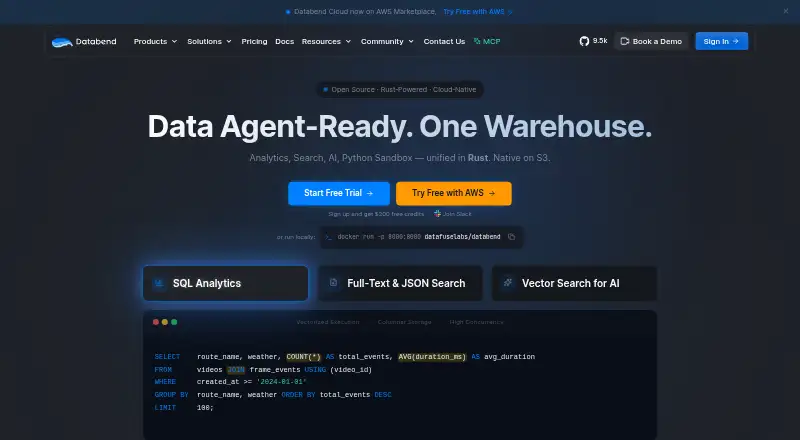Click the LIMIT keyword in code

pyautogui.click(x=165, y=408)
